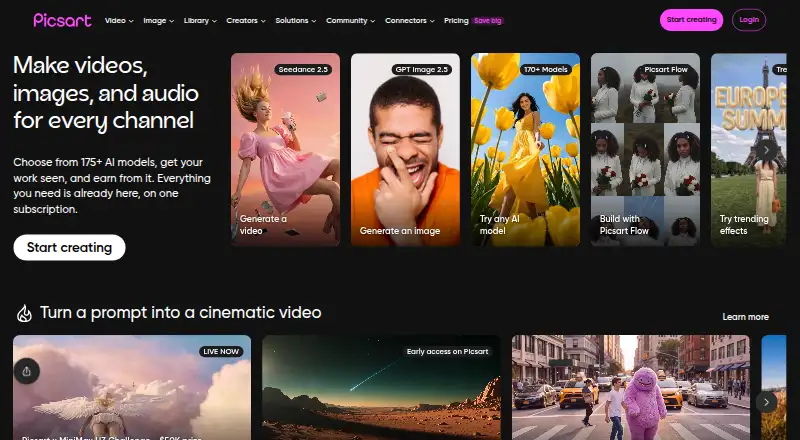Open the Login page
Screen dimensions: 800x440
[x=749, y=20]
